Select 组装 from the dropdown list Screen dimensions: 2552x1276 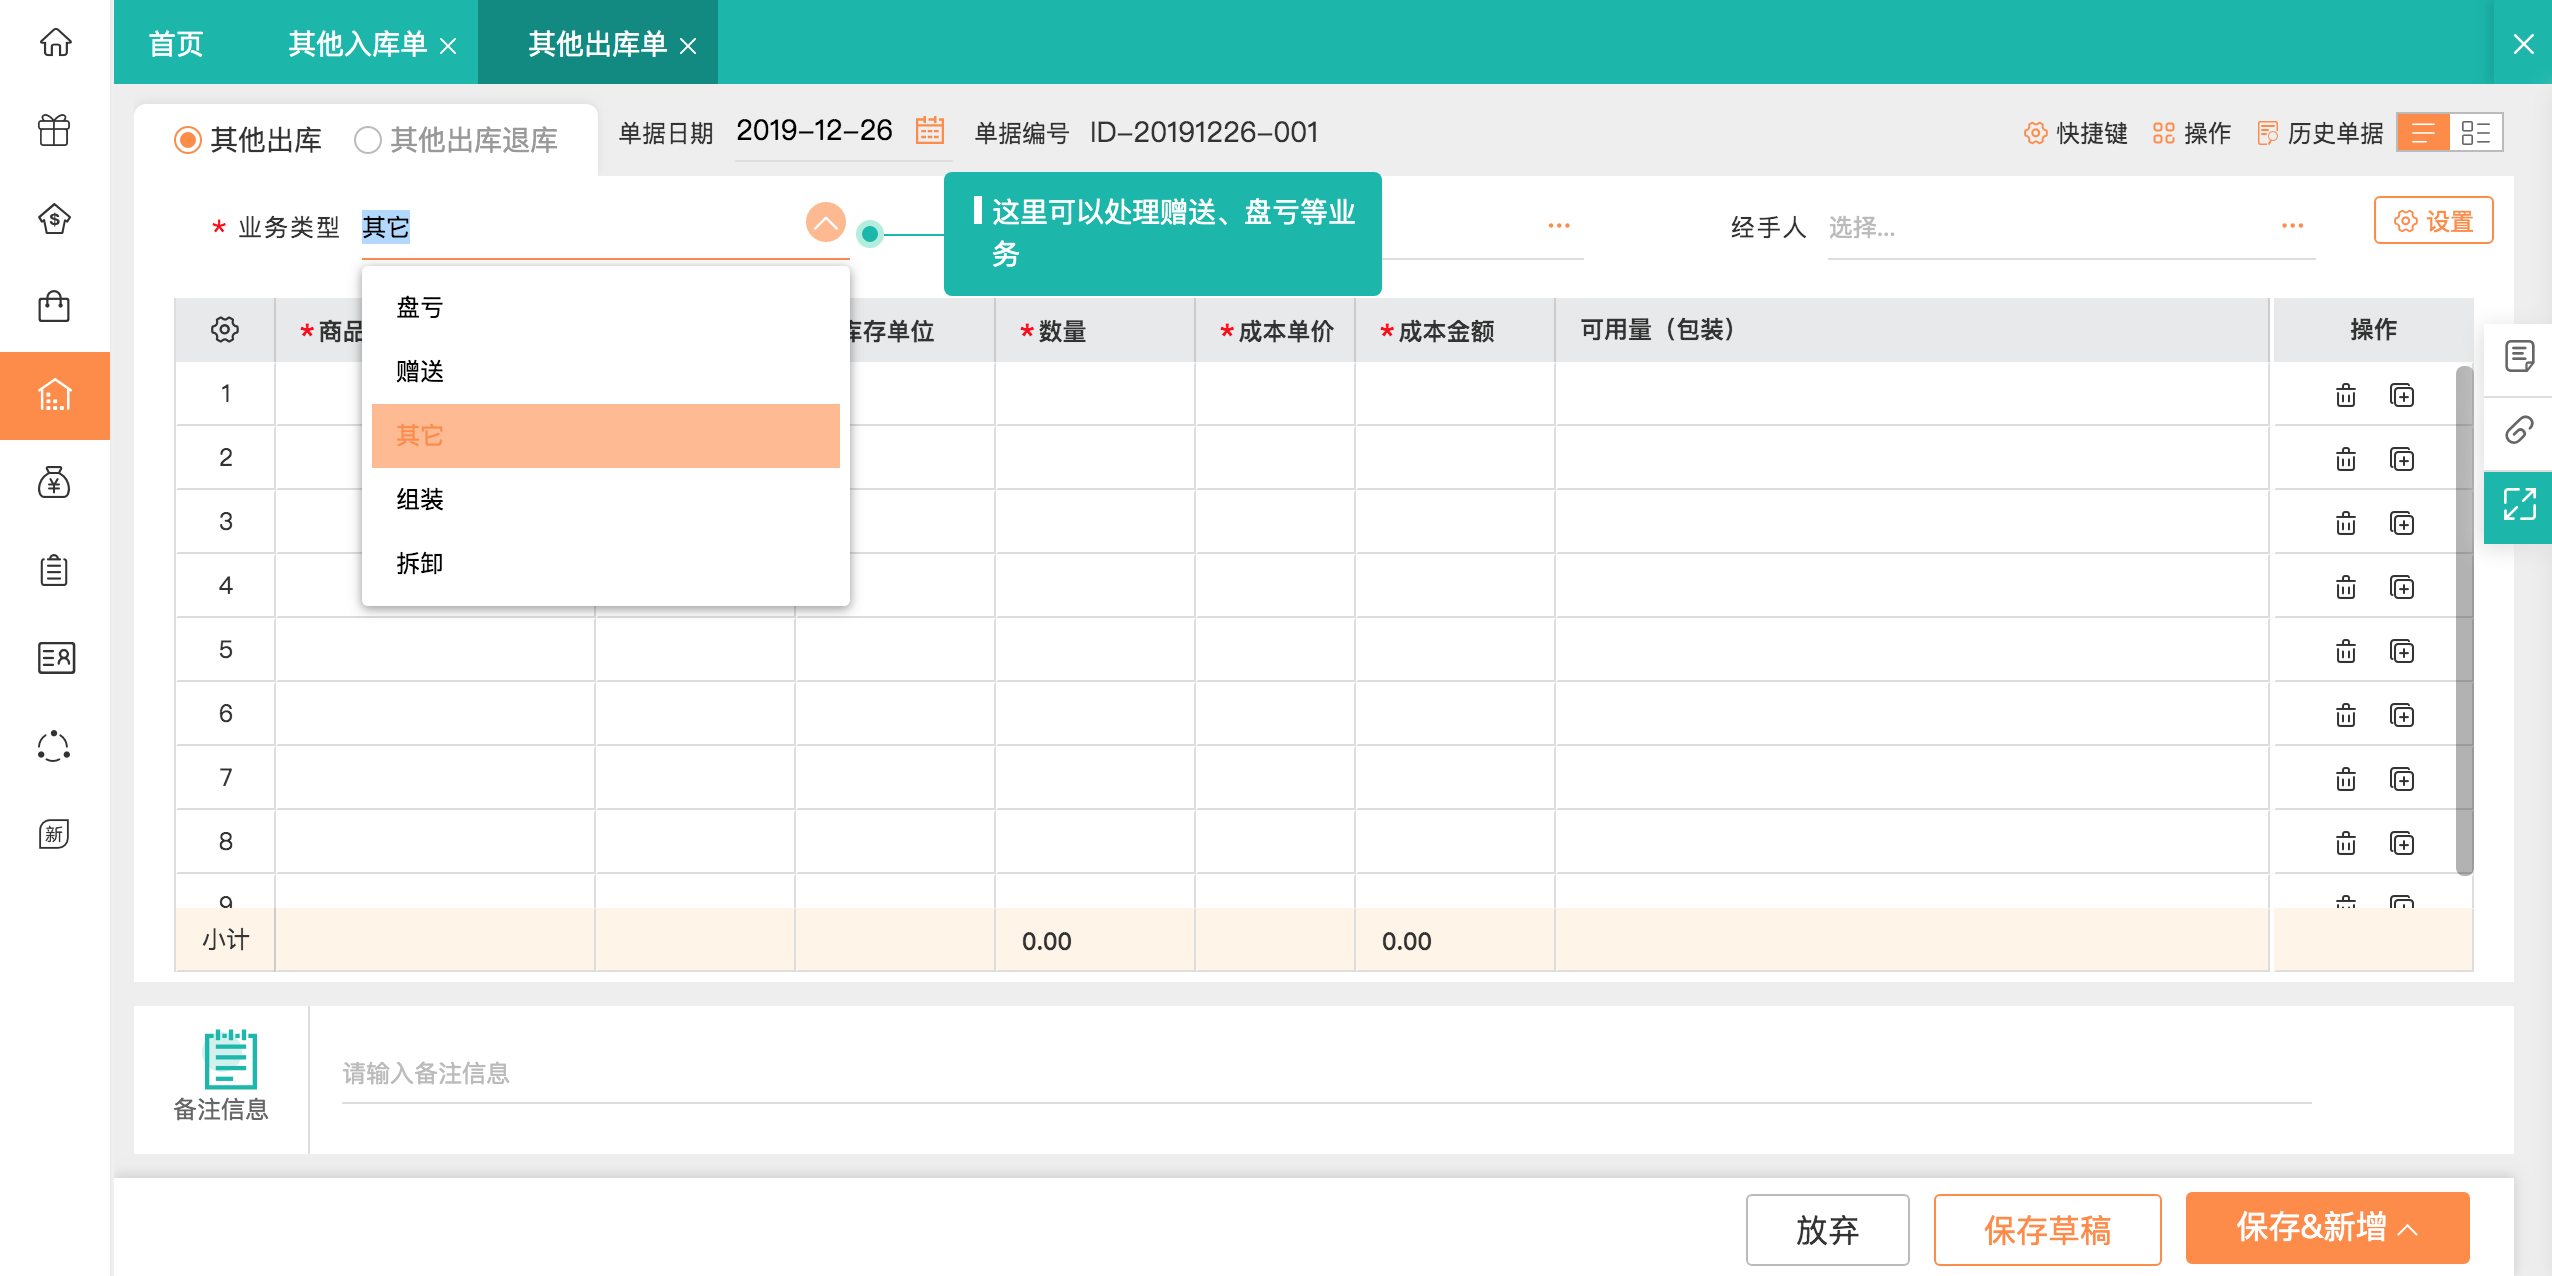(x=420, y=500)
